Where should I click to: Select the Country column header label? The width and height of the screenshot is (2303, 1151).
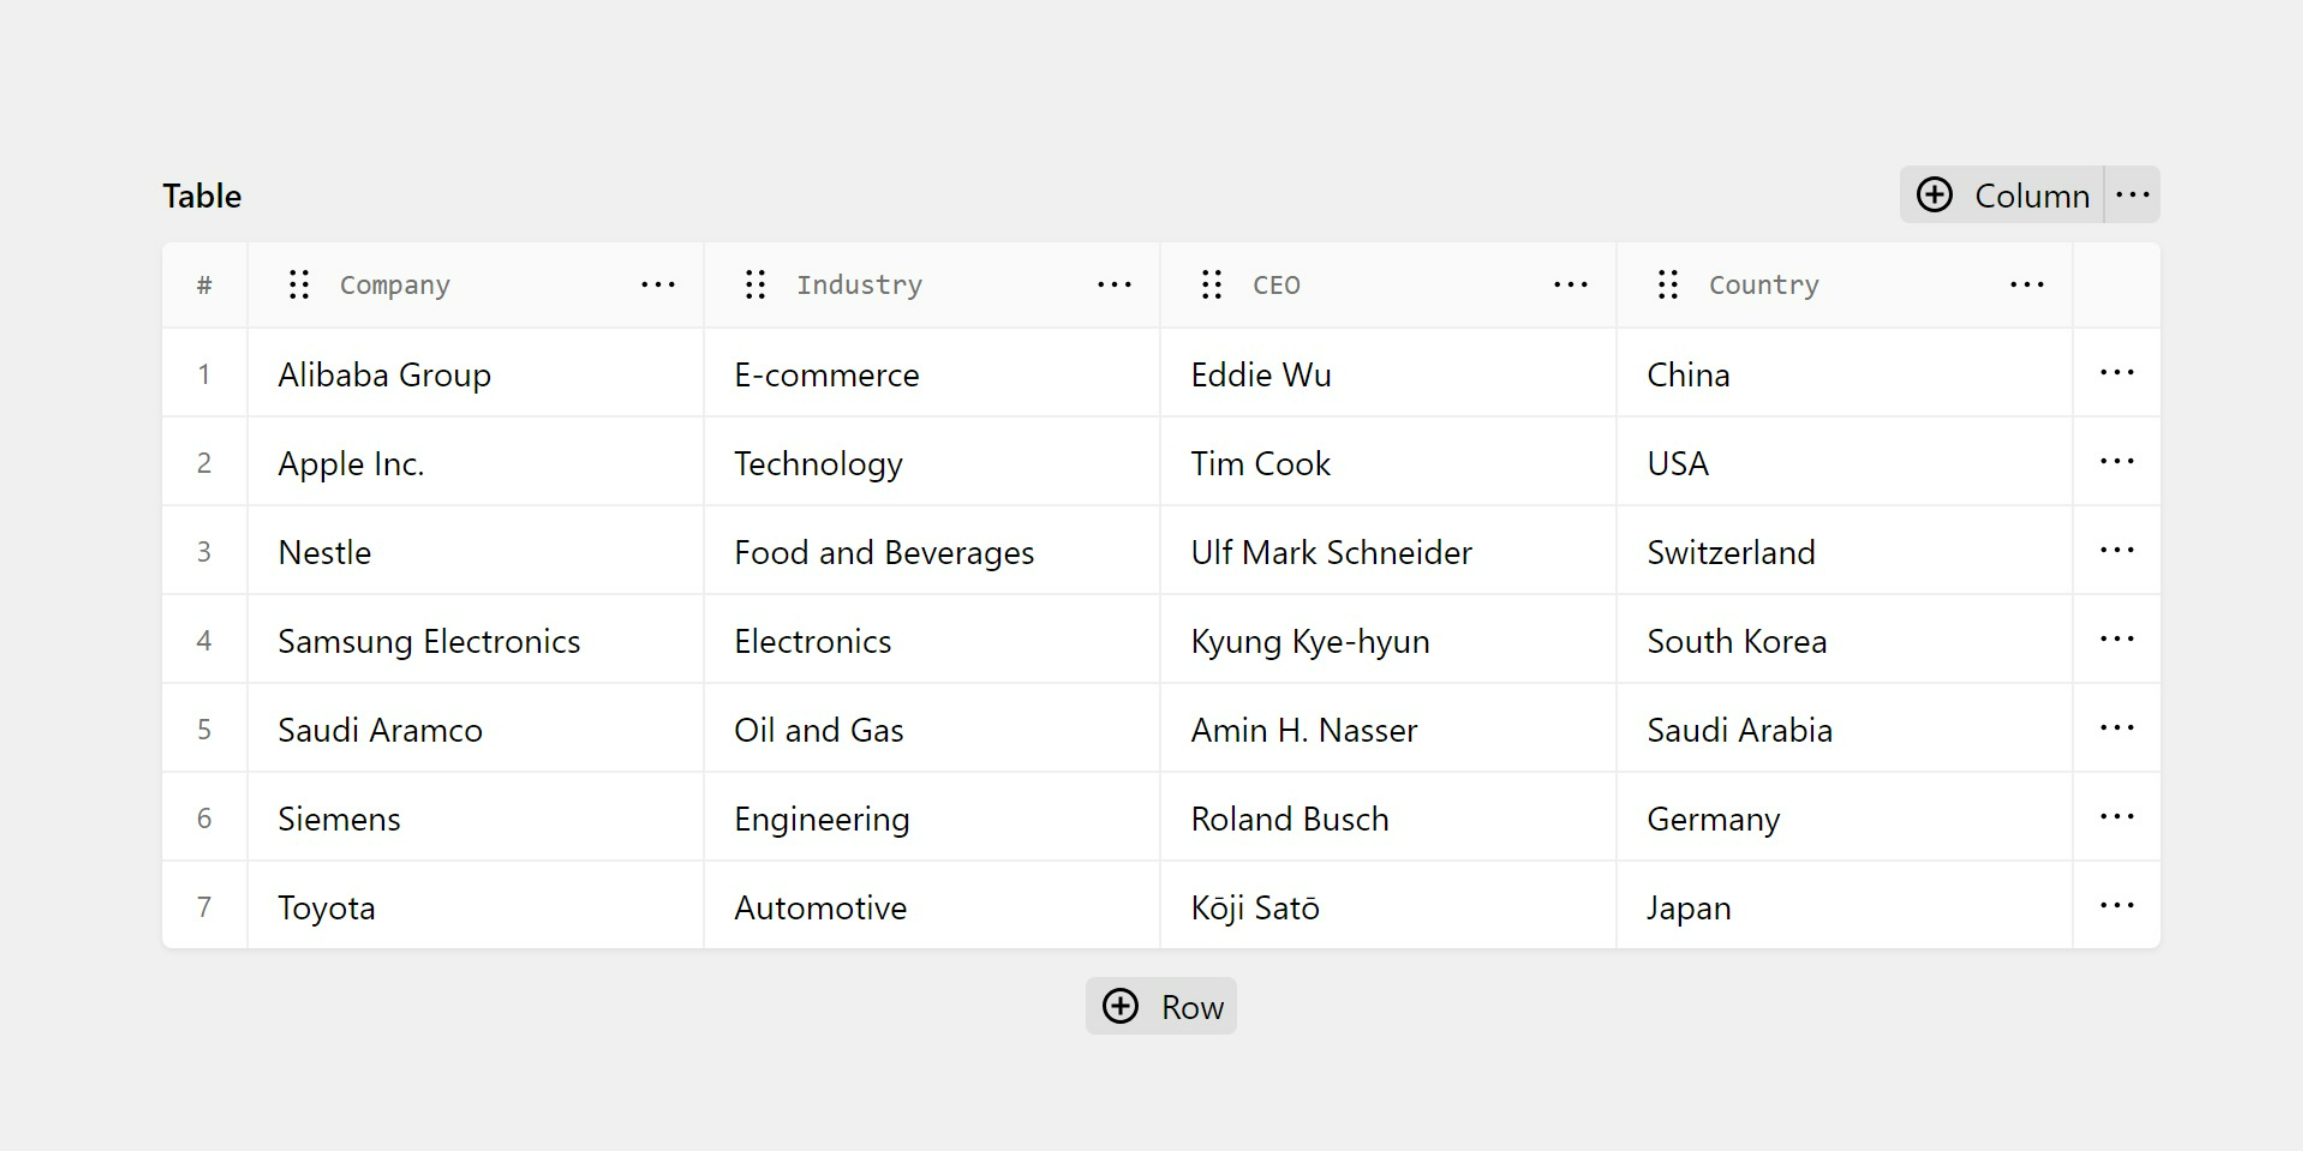(1762, 285)
